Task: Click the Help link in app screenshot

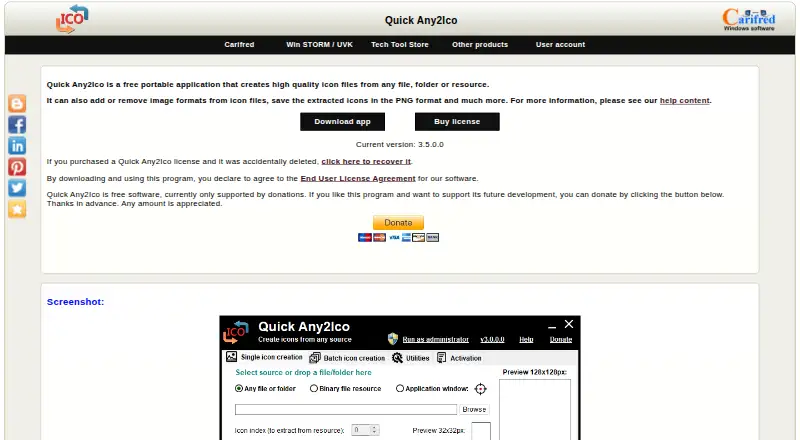Action: tap(526, 339)
